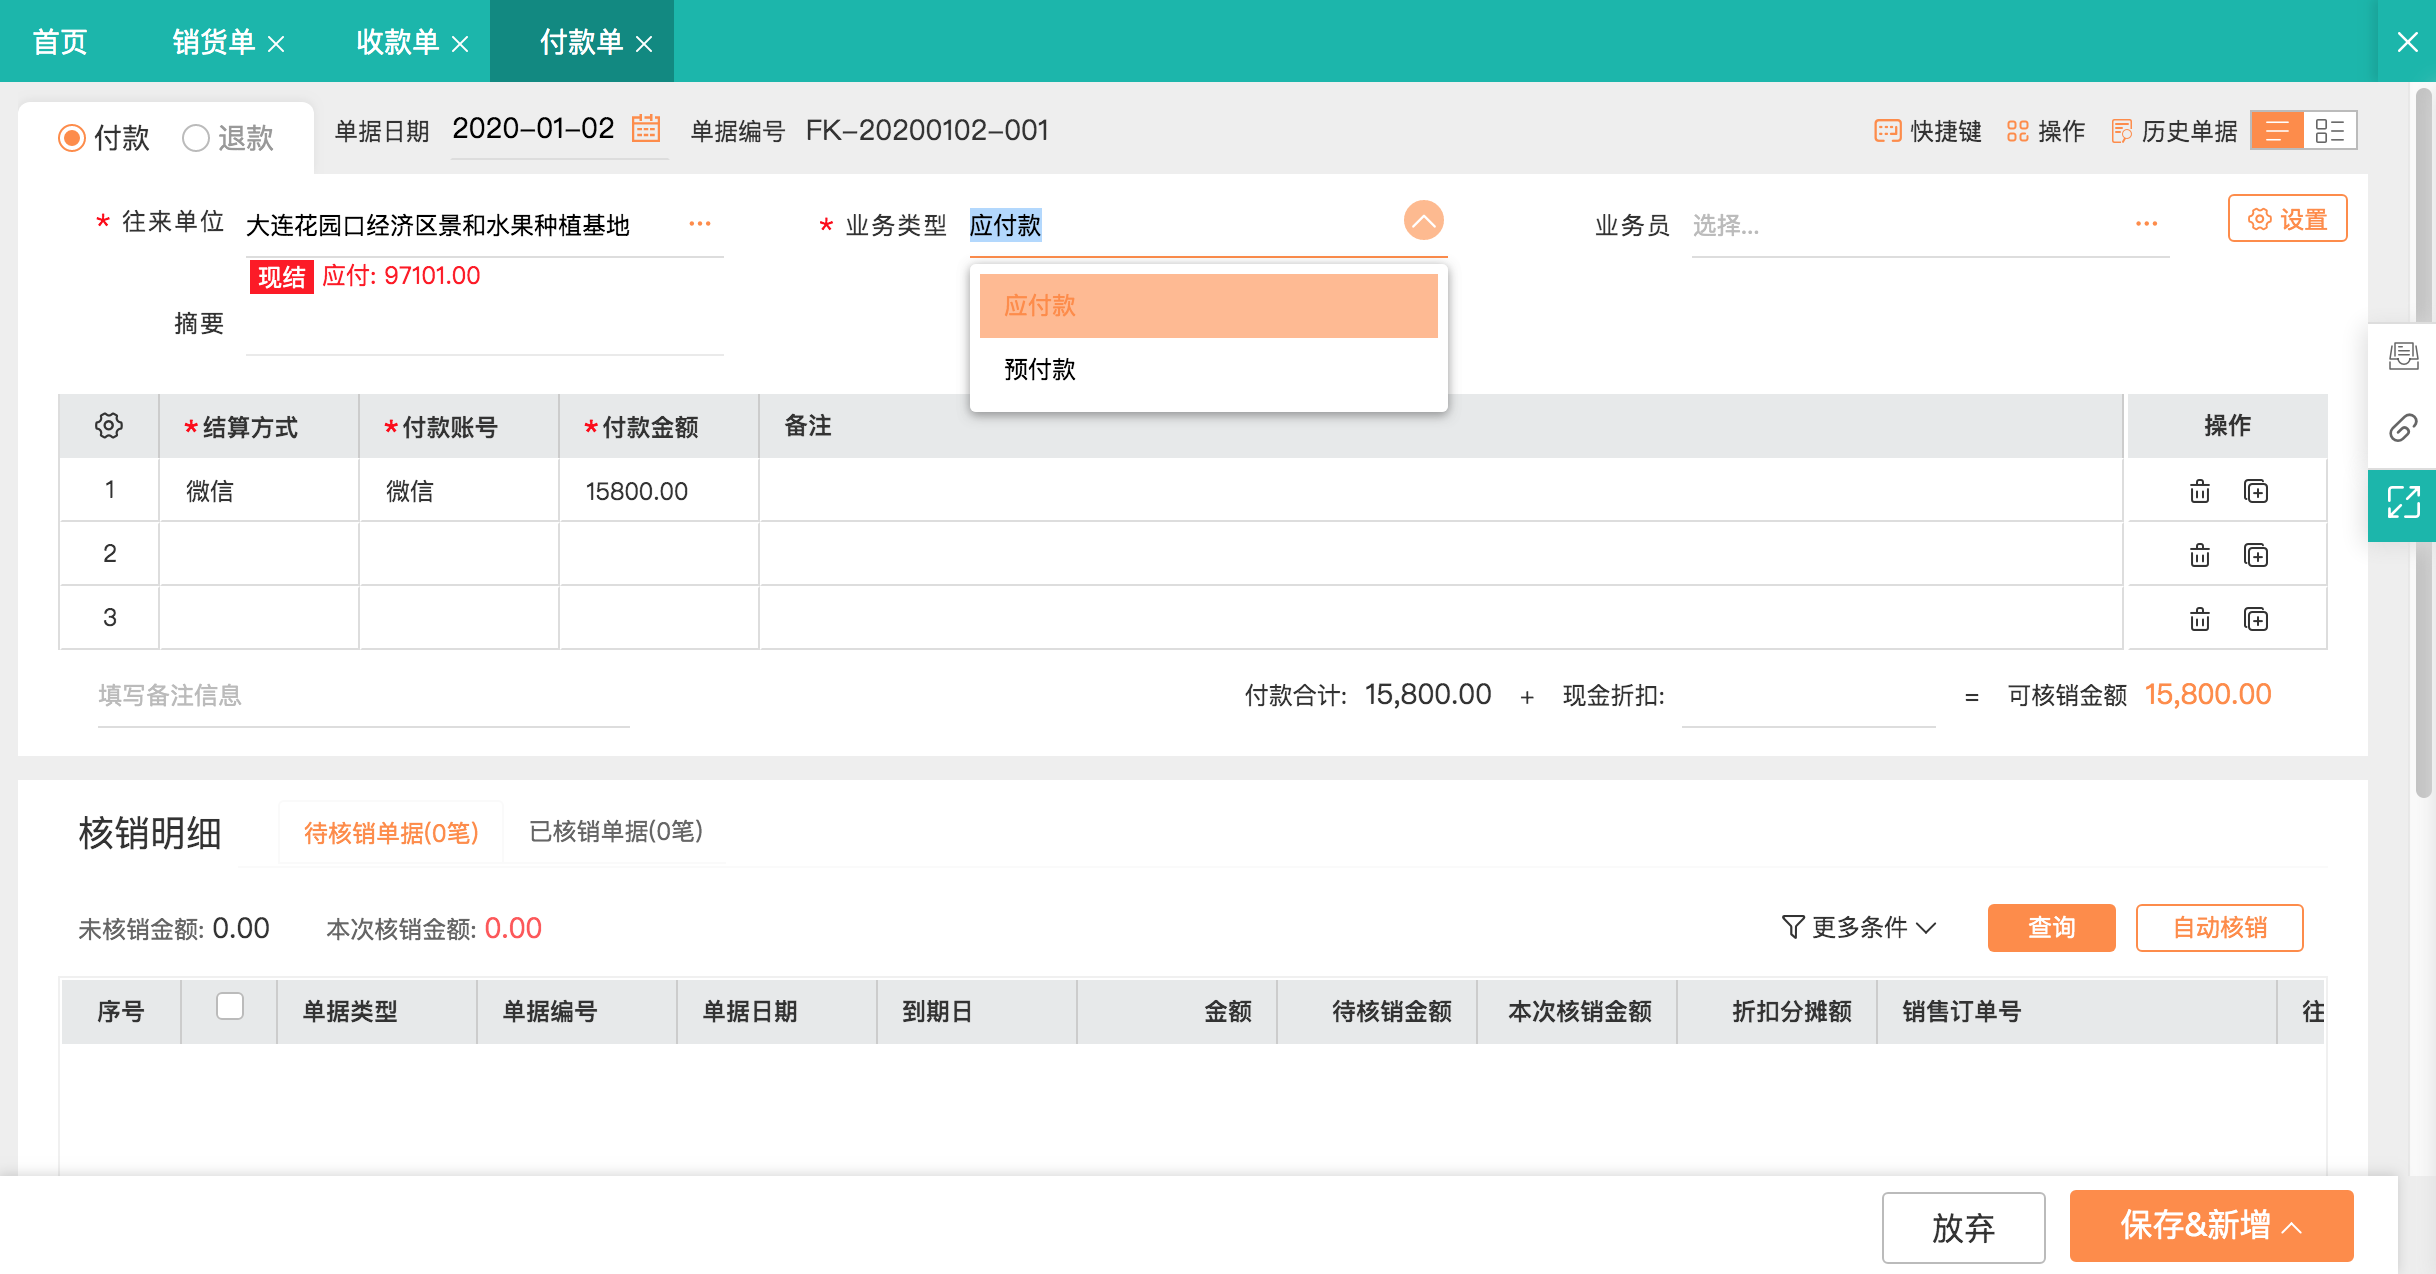Click the 单据日期 date input field

coord(533,130)
